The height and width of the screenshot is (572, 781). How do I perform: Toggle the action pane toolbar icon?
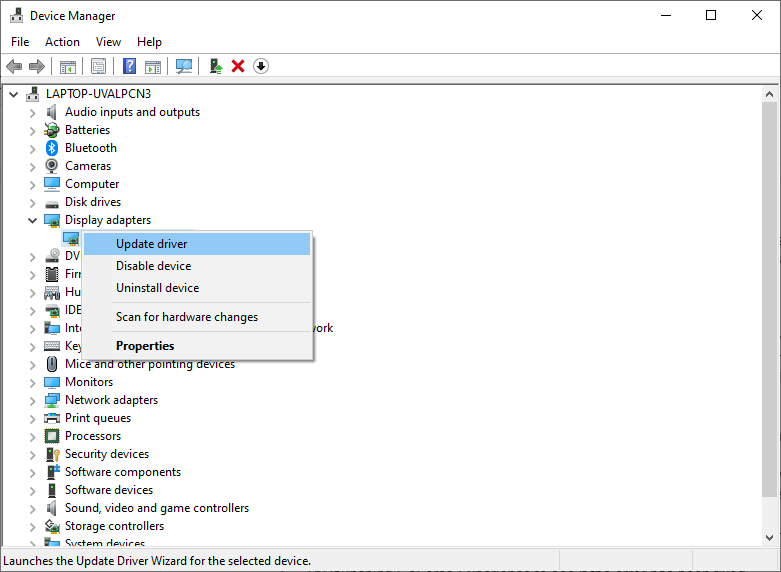[153, 66]
